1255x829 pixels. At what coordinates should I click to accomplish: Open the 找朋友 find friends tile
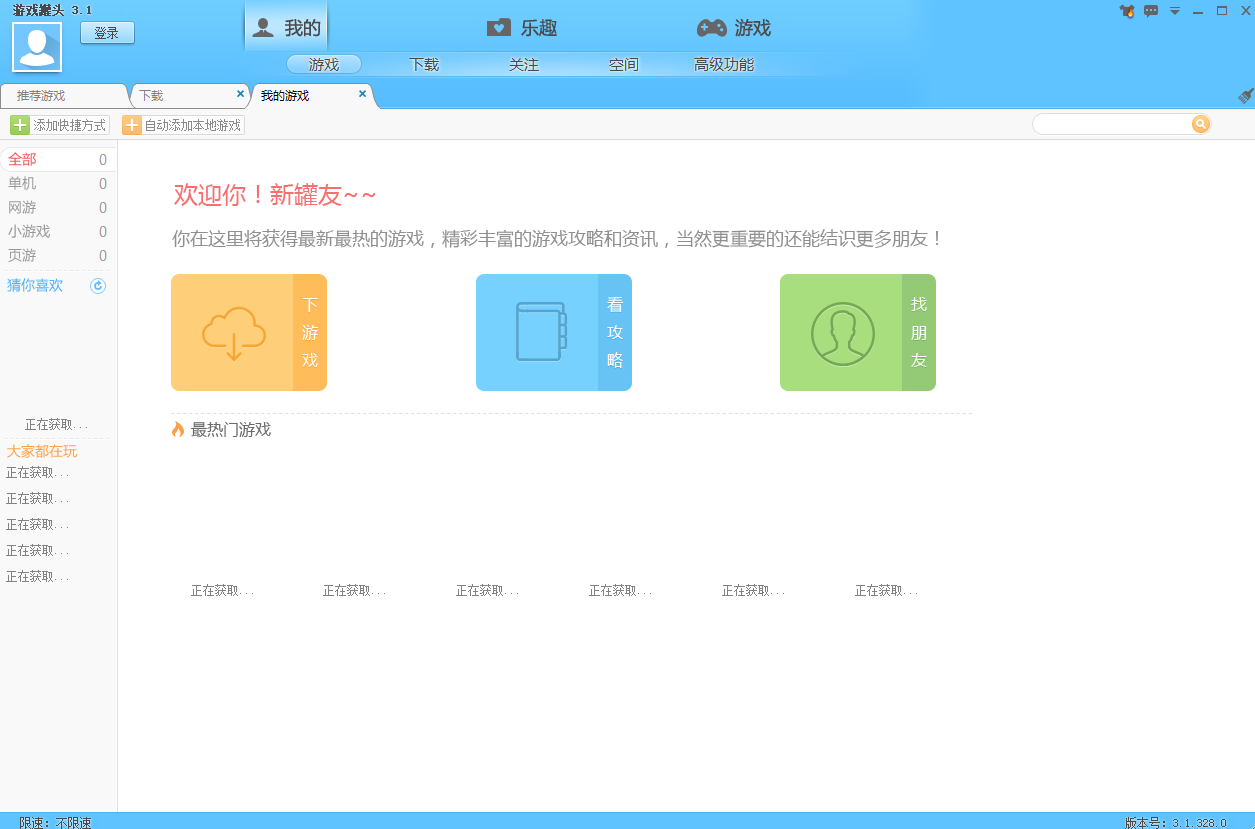click(857, 333)
